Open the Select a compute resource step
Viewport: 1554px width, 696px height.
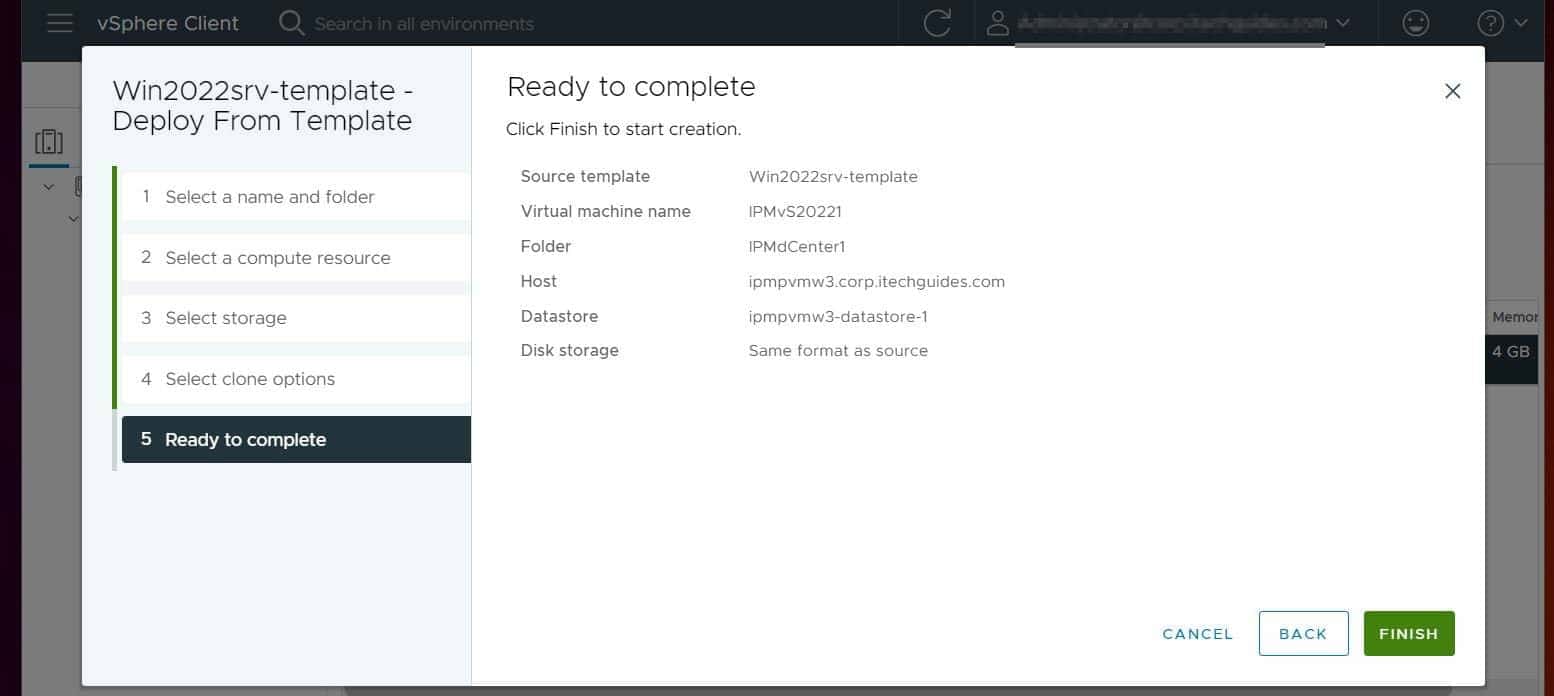[x=277, y=258]
